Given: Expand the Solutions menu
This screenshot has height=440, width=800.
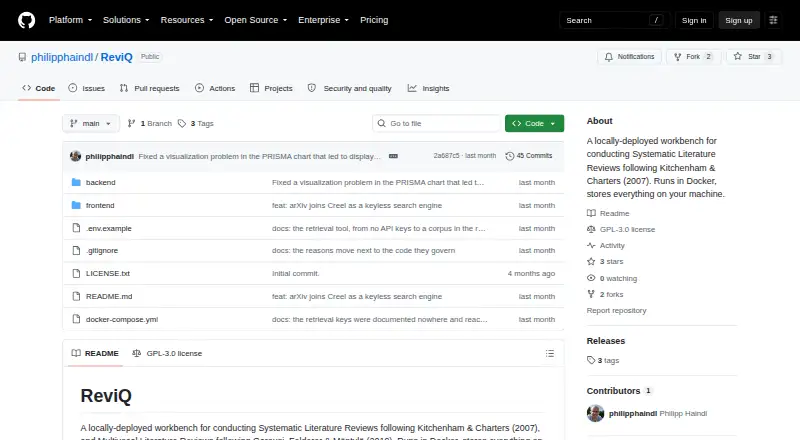Looking at the screenshot, I should tap(126, 20).
